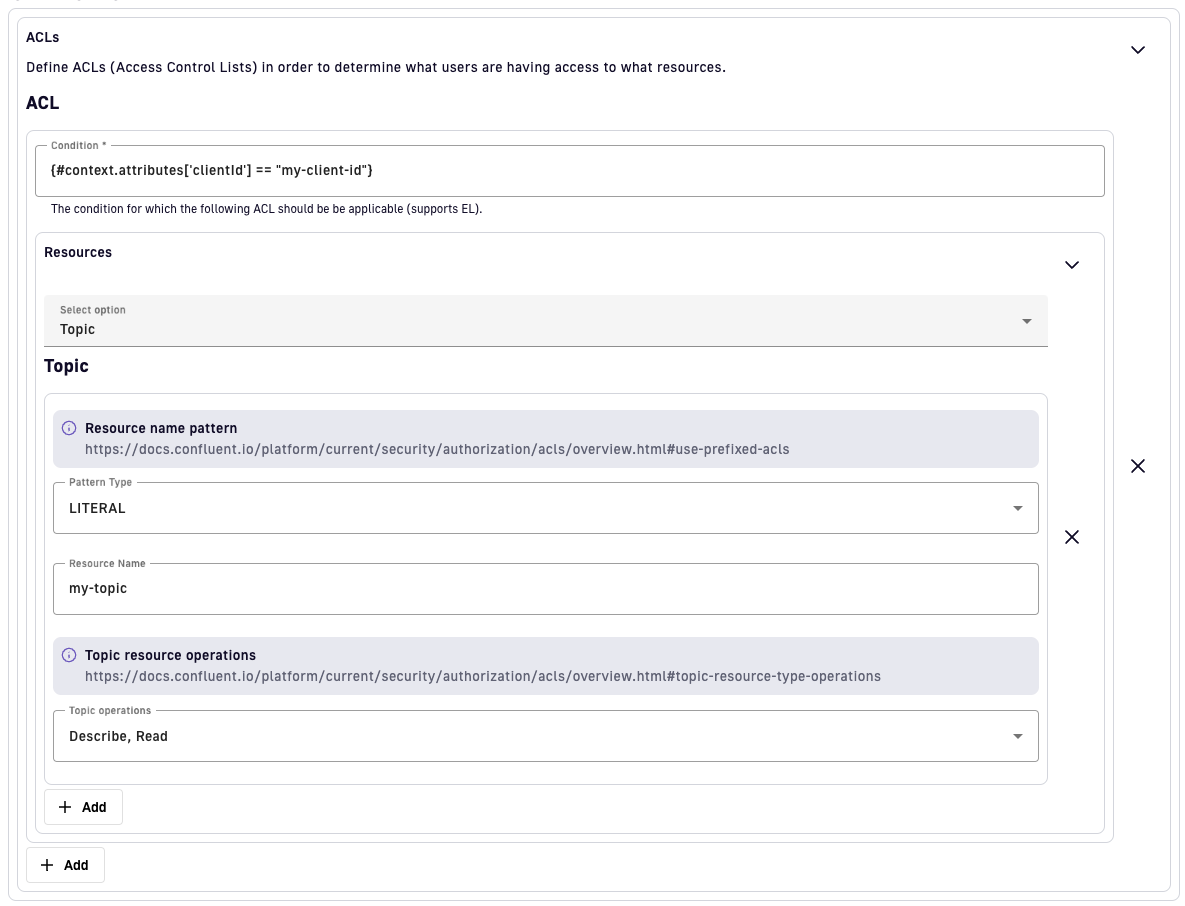
Task: Click the info icon beside Topic resource operations
Action: 68,655
